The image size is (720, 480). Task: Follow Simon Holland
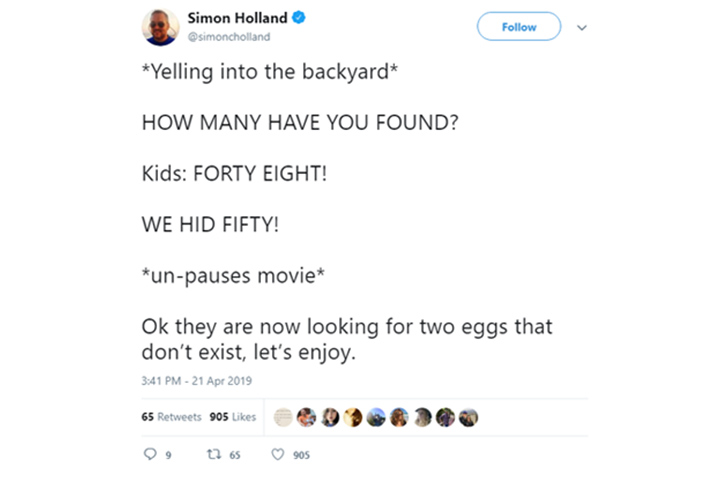[519, 27]
